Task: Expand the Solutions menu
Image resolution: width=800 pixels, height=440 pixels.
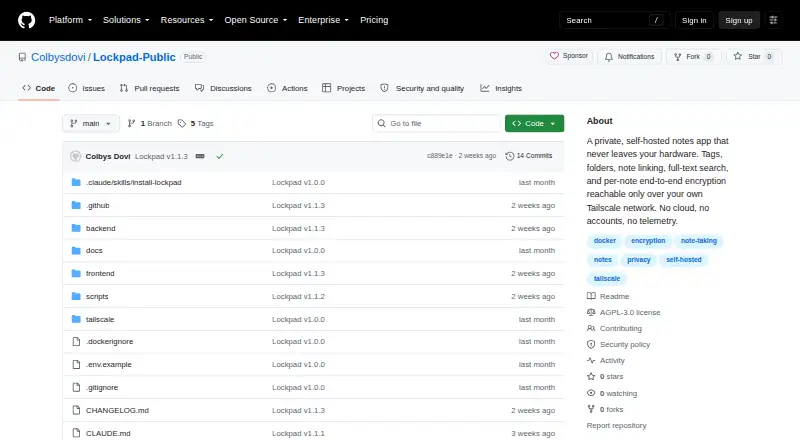Action: (126, 20)
